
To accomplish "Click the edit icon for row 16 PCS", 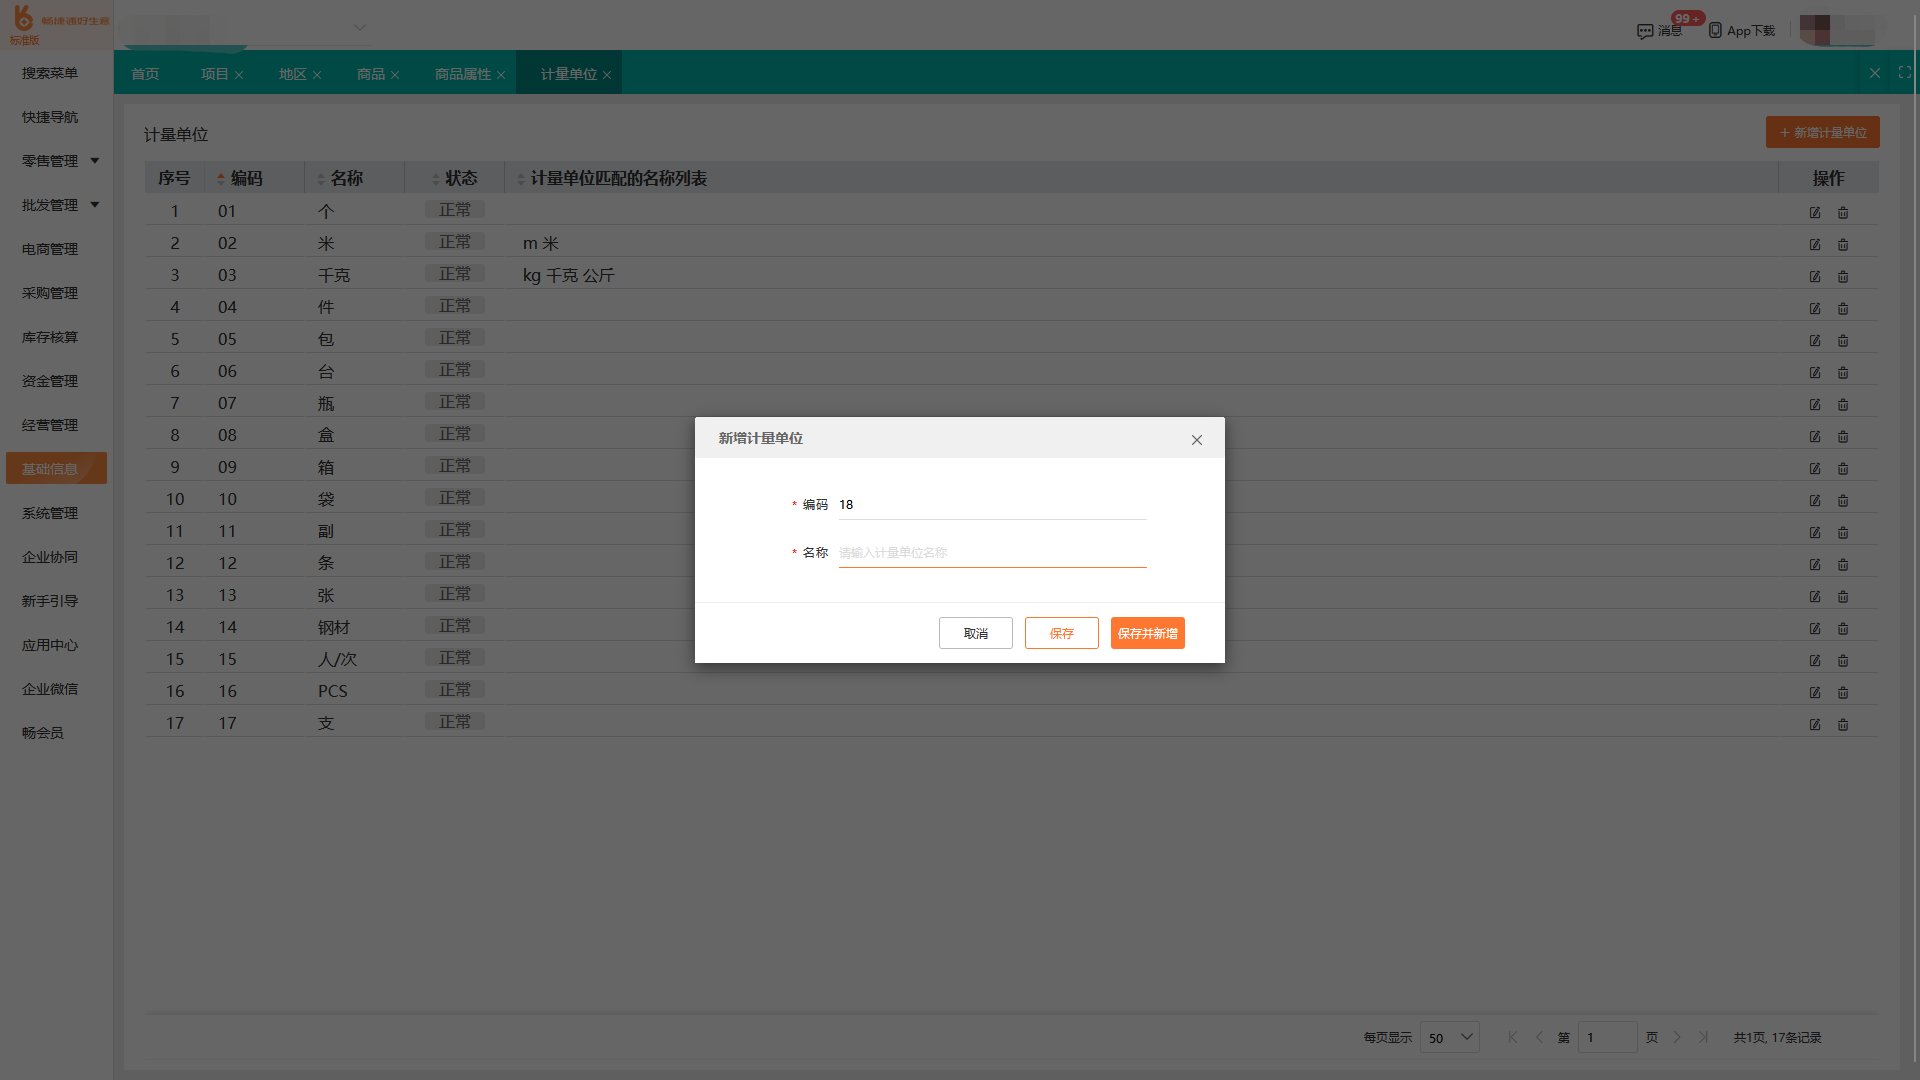I will coord(1815,691).
